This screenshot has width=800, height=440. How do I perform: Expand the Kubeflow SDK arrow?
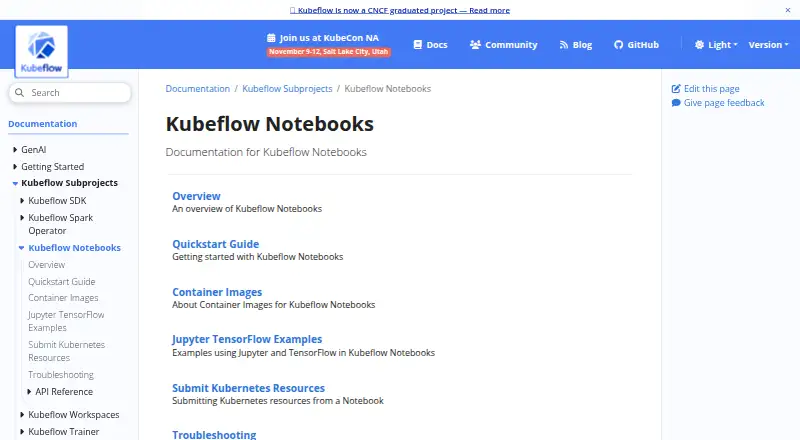click(x=22, y=201)
